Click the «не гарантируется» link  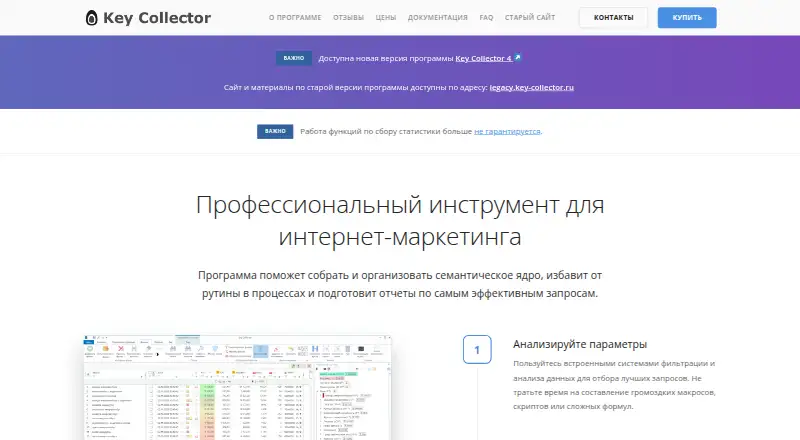(507, 131)
